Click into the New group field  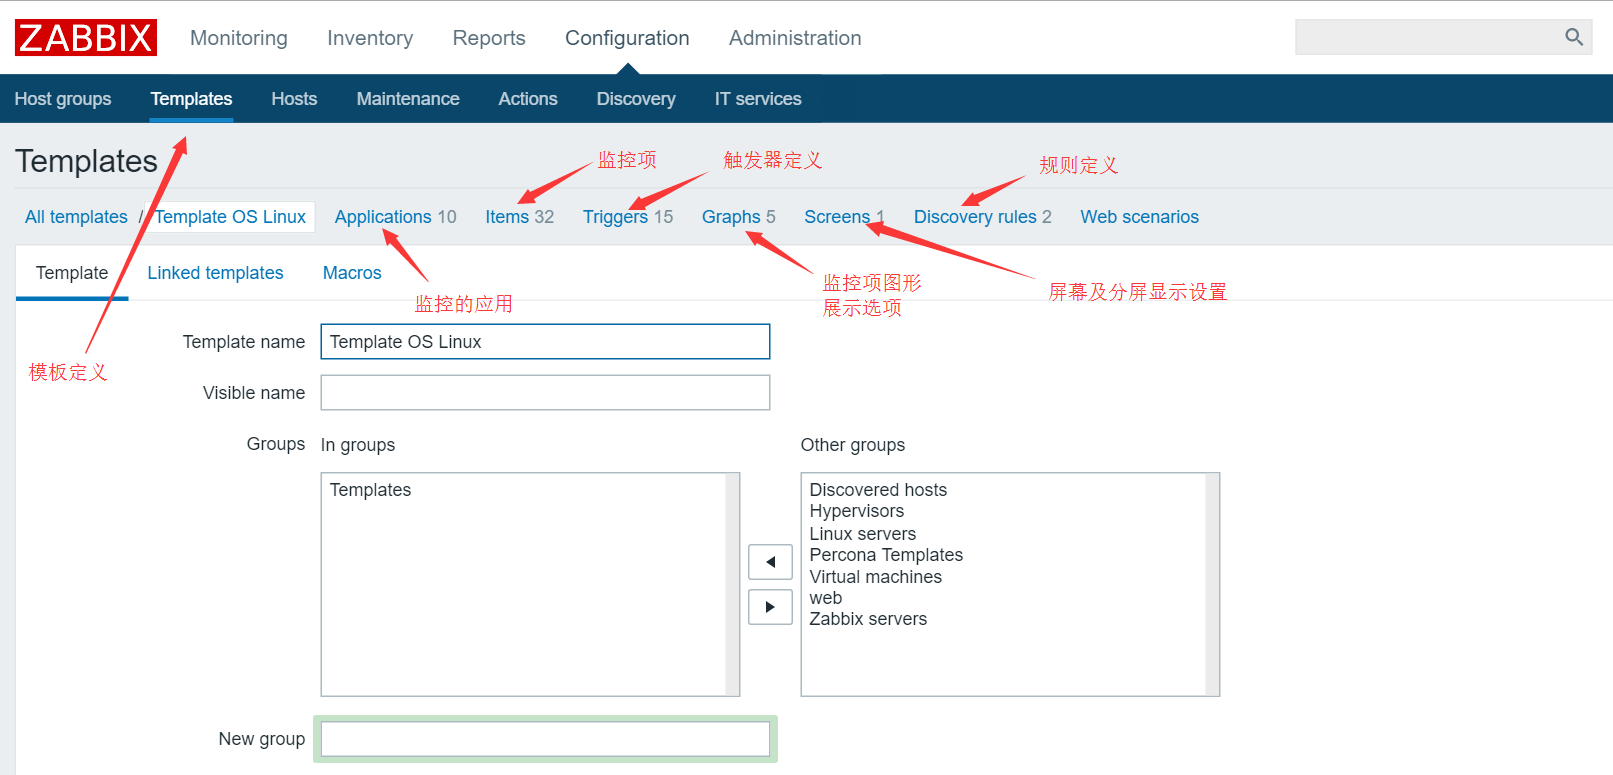coord(544,740)
